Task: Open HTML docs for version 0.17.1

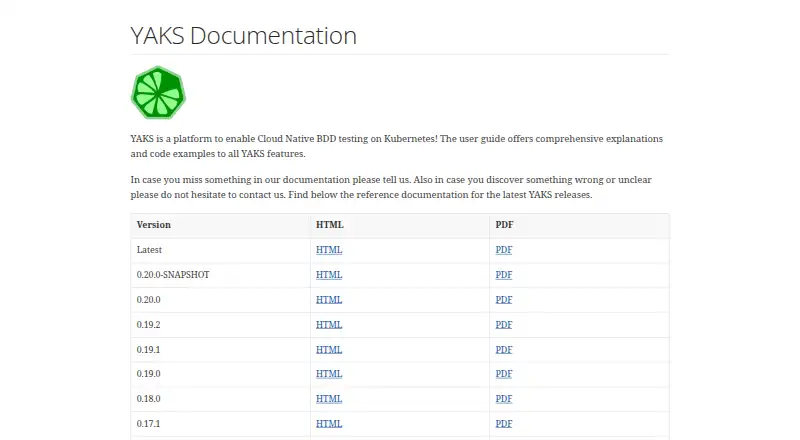Action: click(x=329, y=424)
